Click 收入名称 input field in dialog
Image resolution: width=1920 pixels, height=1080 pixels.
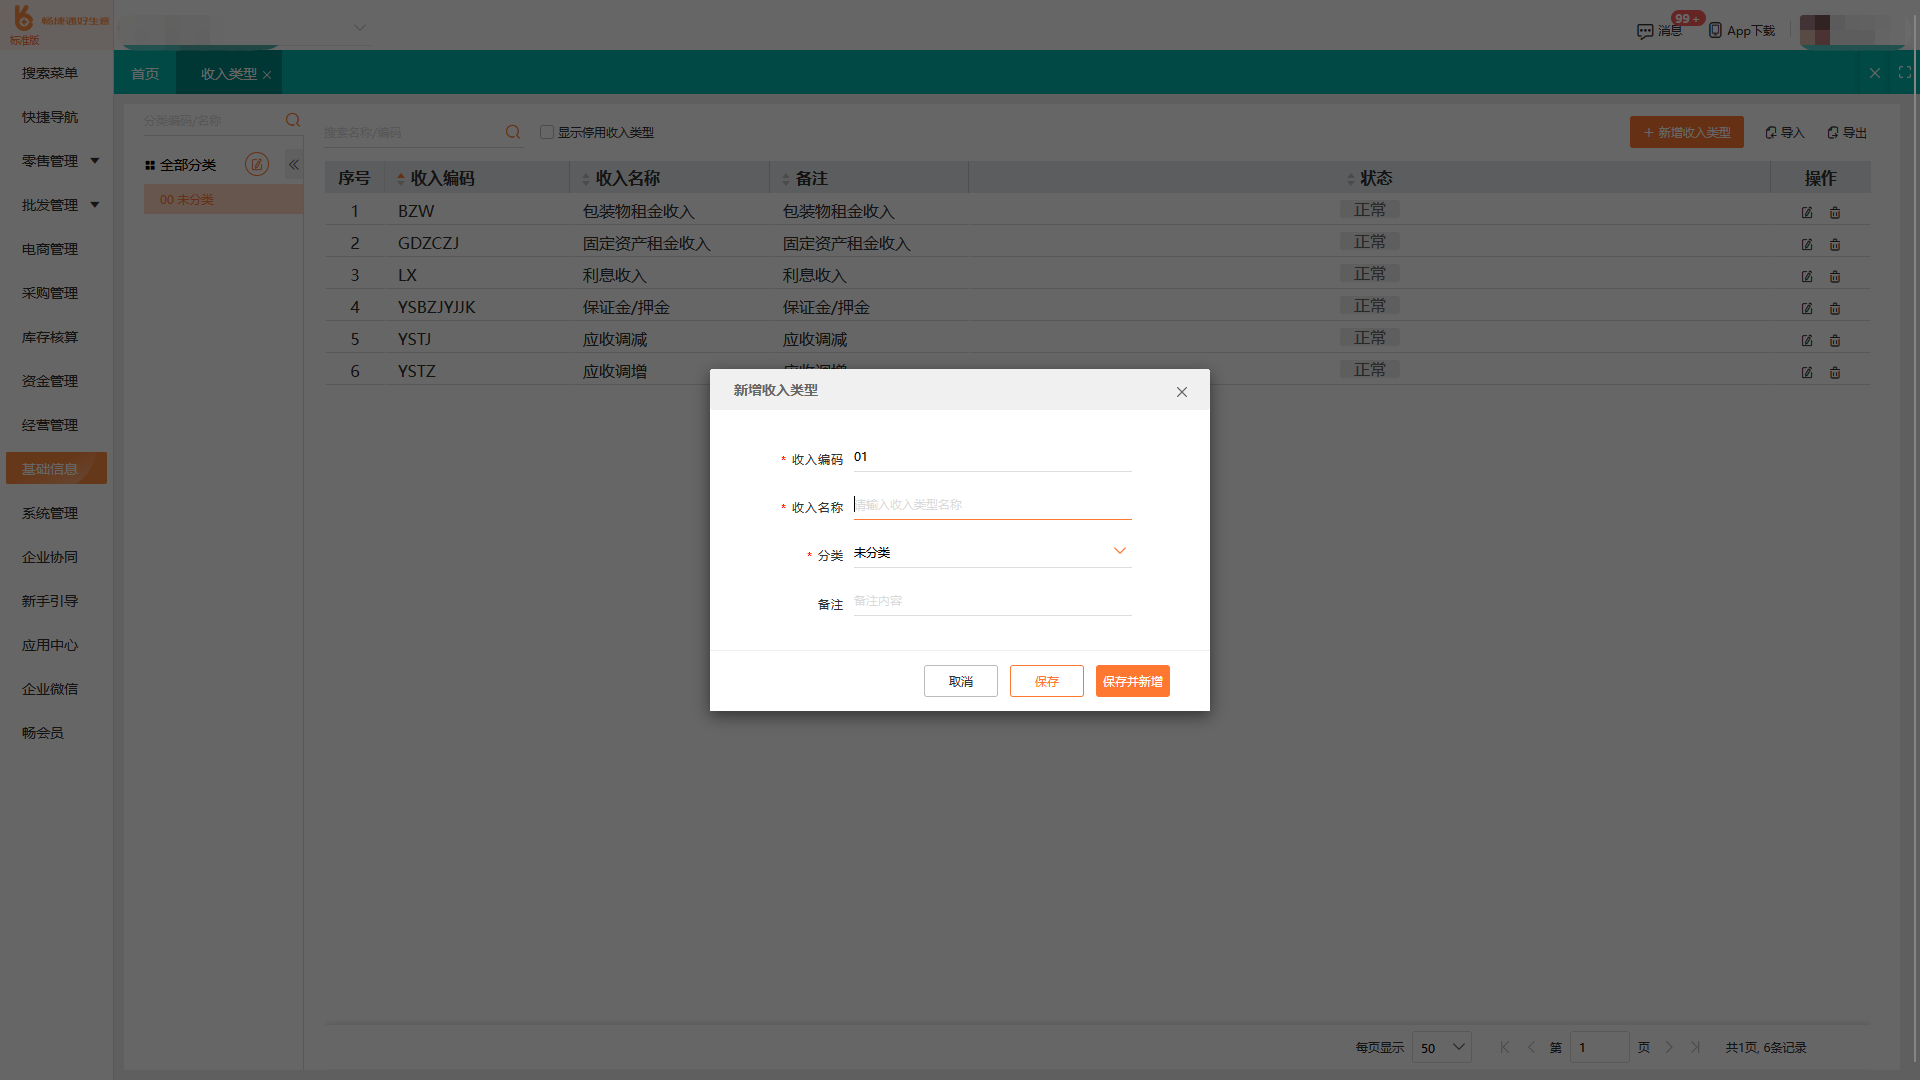click(x=993, y=505)
